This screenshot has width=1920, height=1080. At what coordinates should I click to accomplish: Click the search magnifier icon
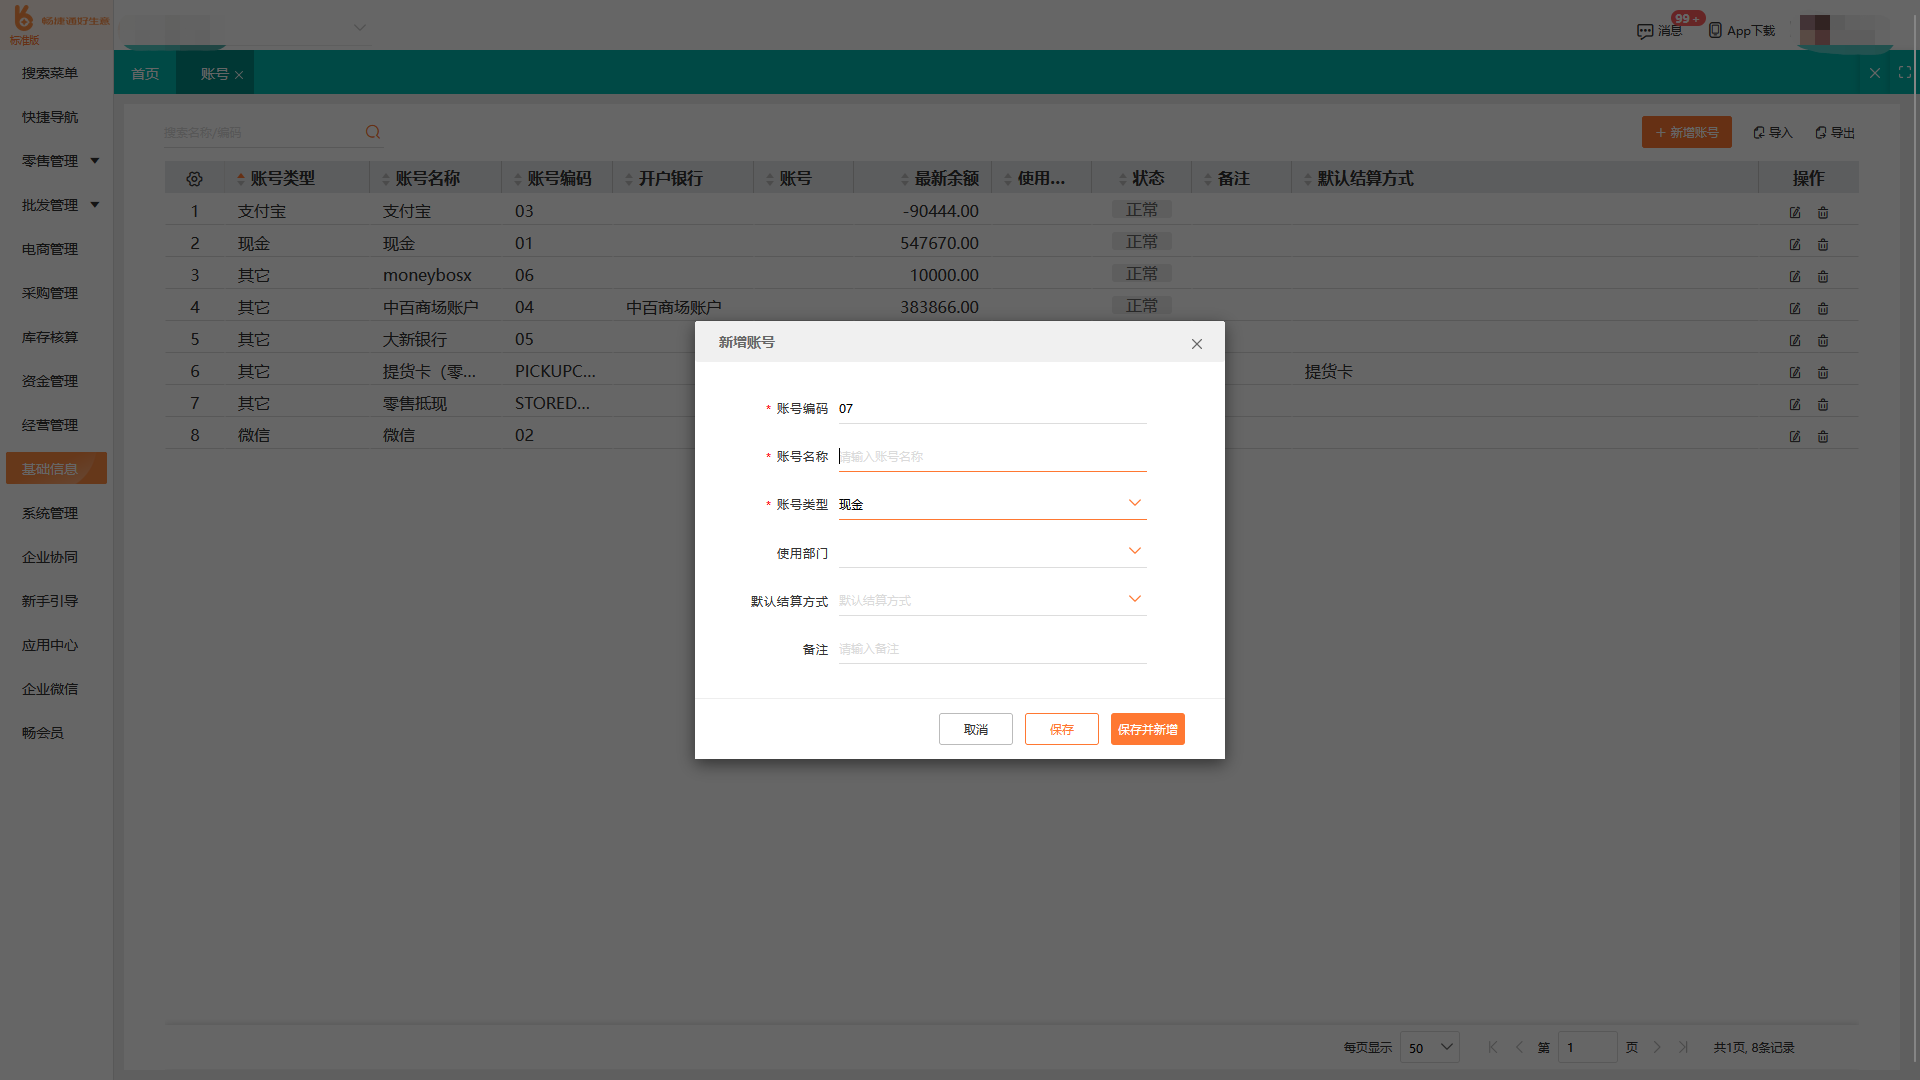point(372,132)
